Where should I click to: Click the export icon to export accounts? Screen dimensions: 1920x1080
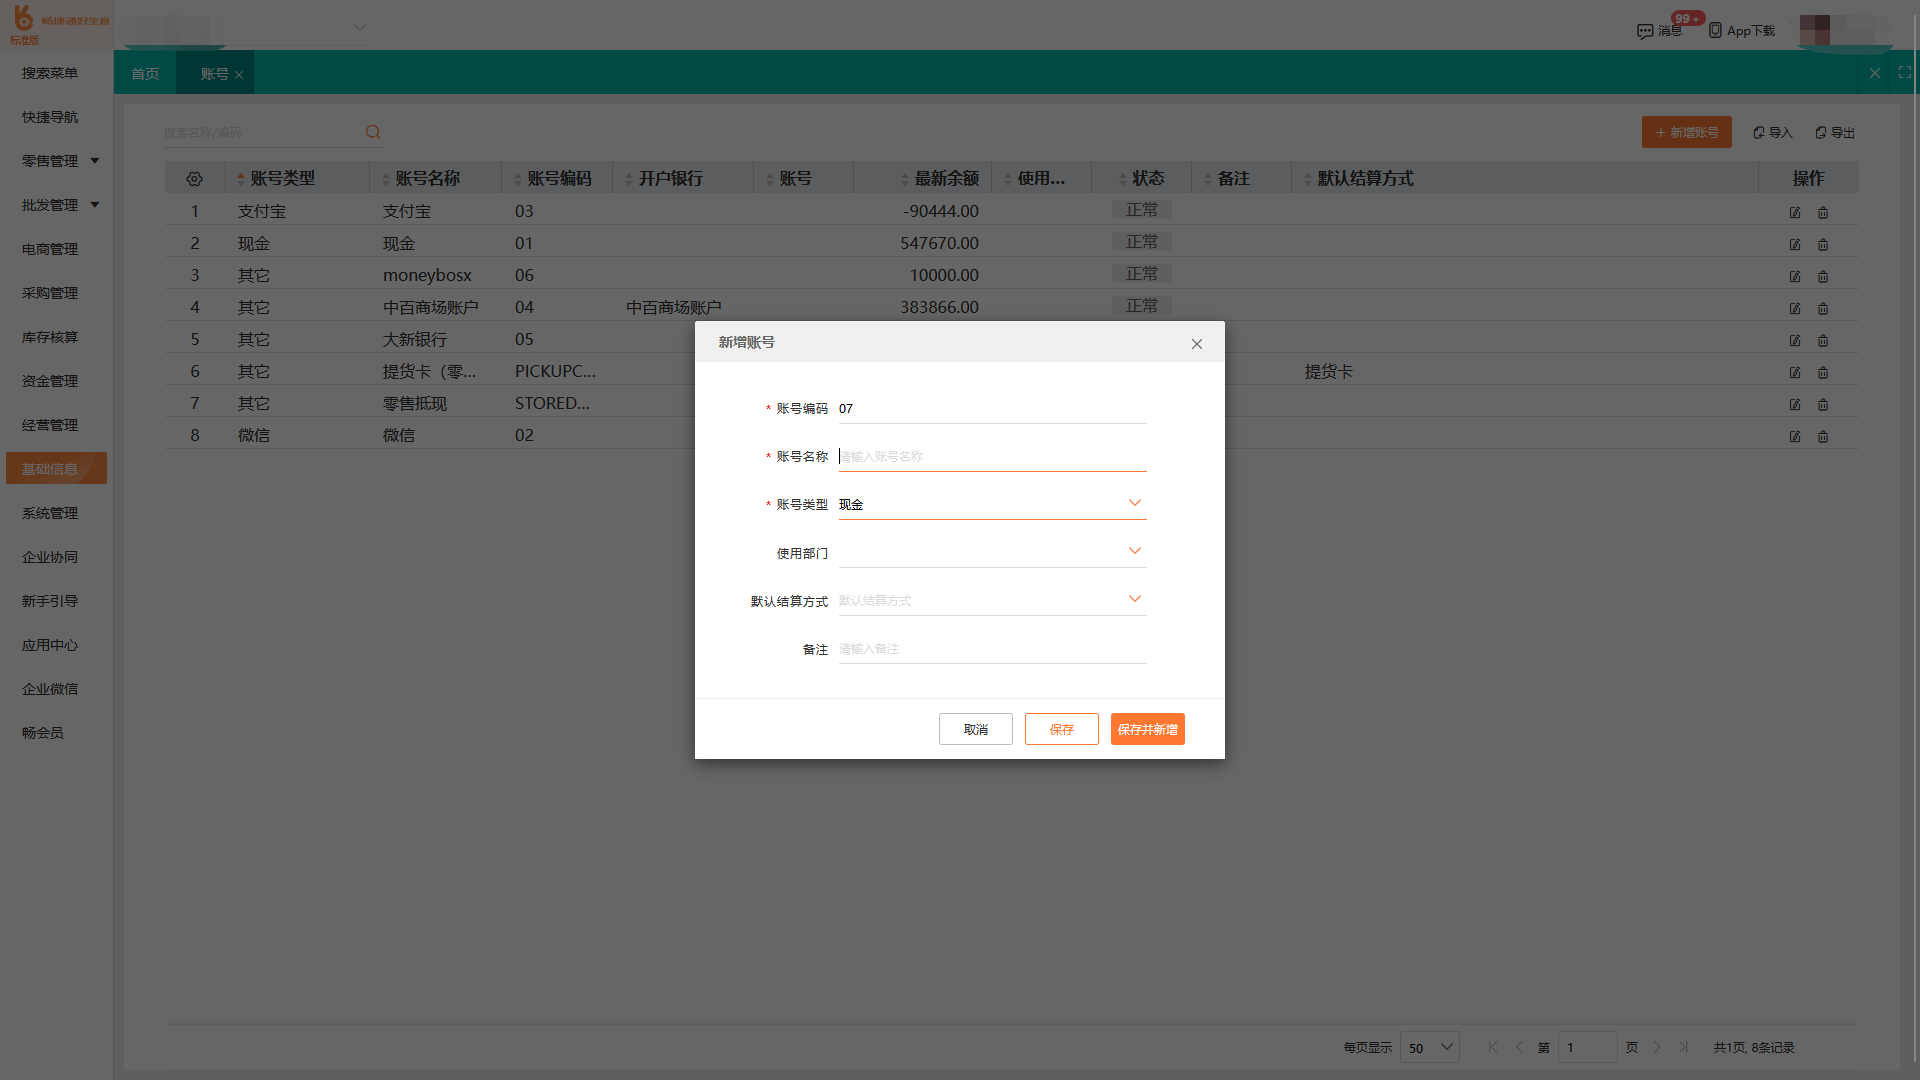[x=1837, y=132]
